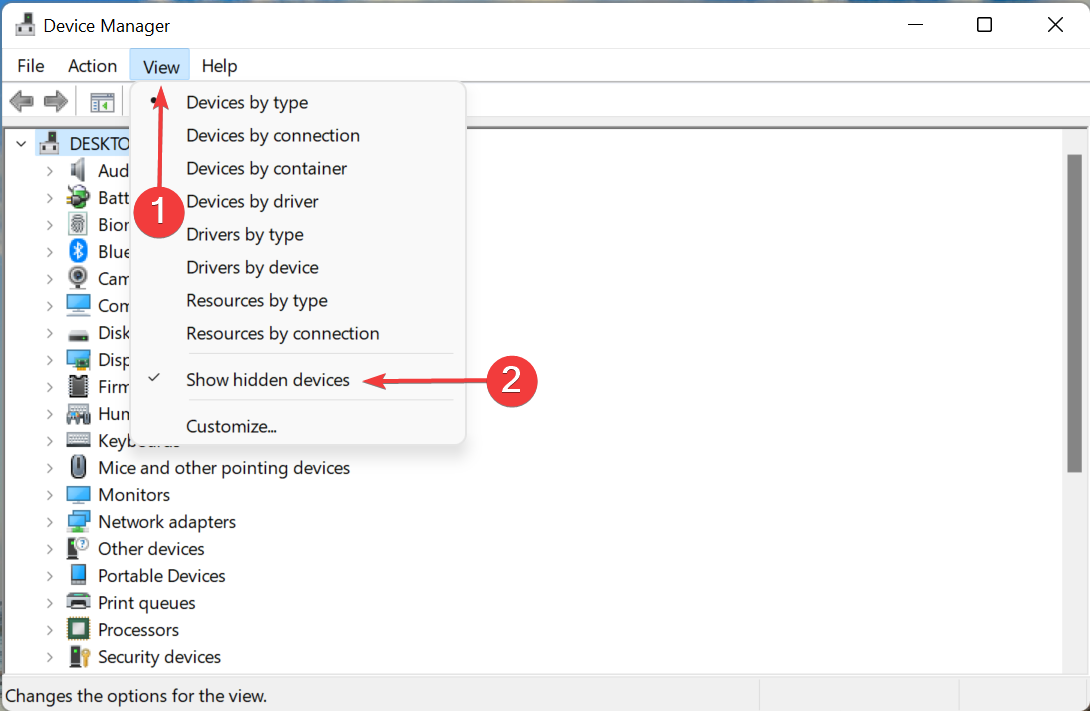Click the Forward arrow toolbar icon
Screen dimensions: 1090x711
point(56,102)
